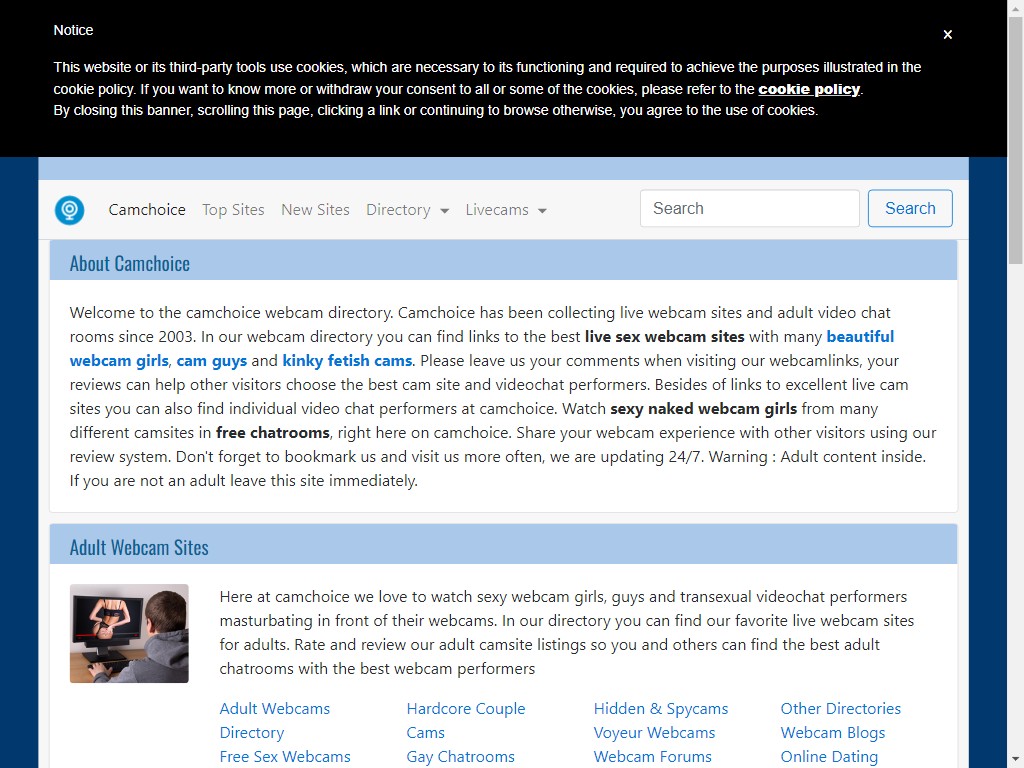The height and width of the screenshot is (768, 1024).
Task: Click the scrollbar down arrow
Action: point(1015,760)
